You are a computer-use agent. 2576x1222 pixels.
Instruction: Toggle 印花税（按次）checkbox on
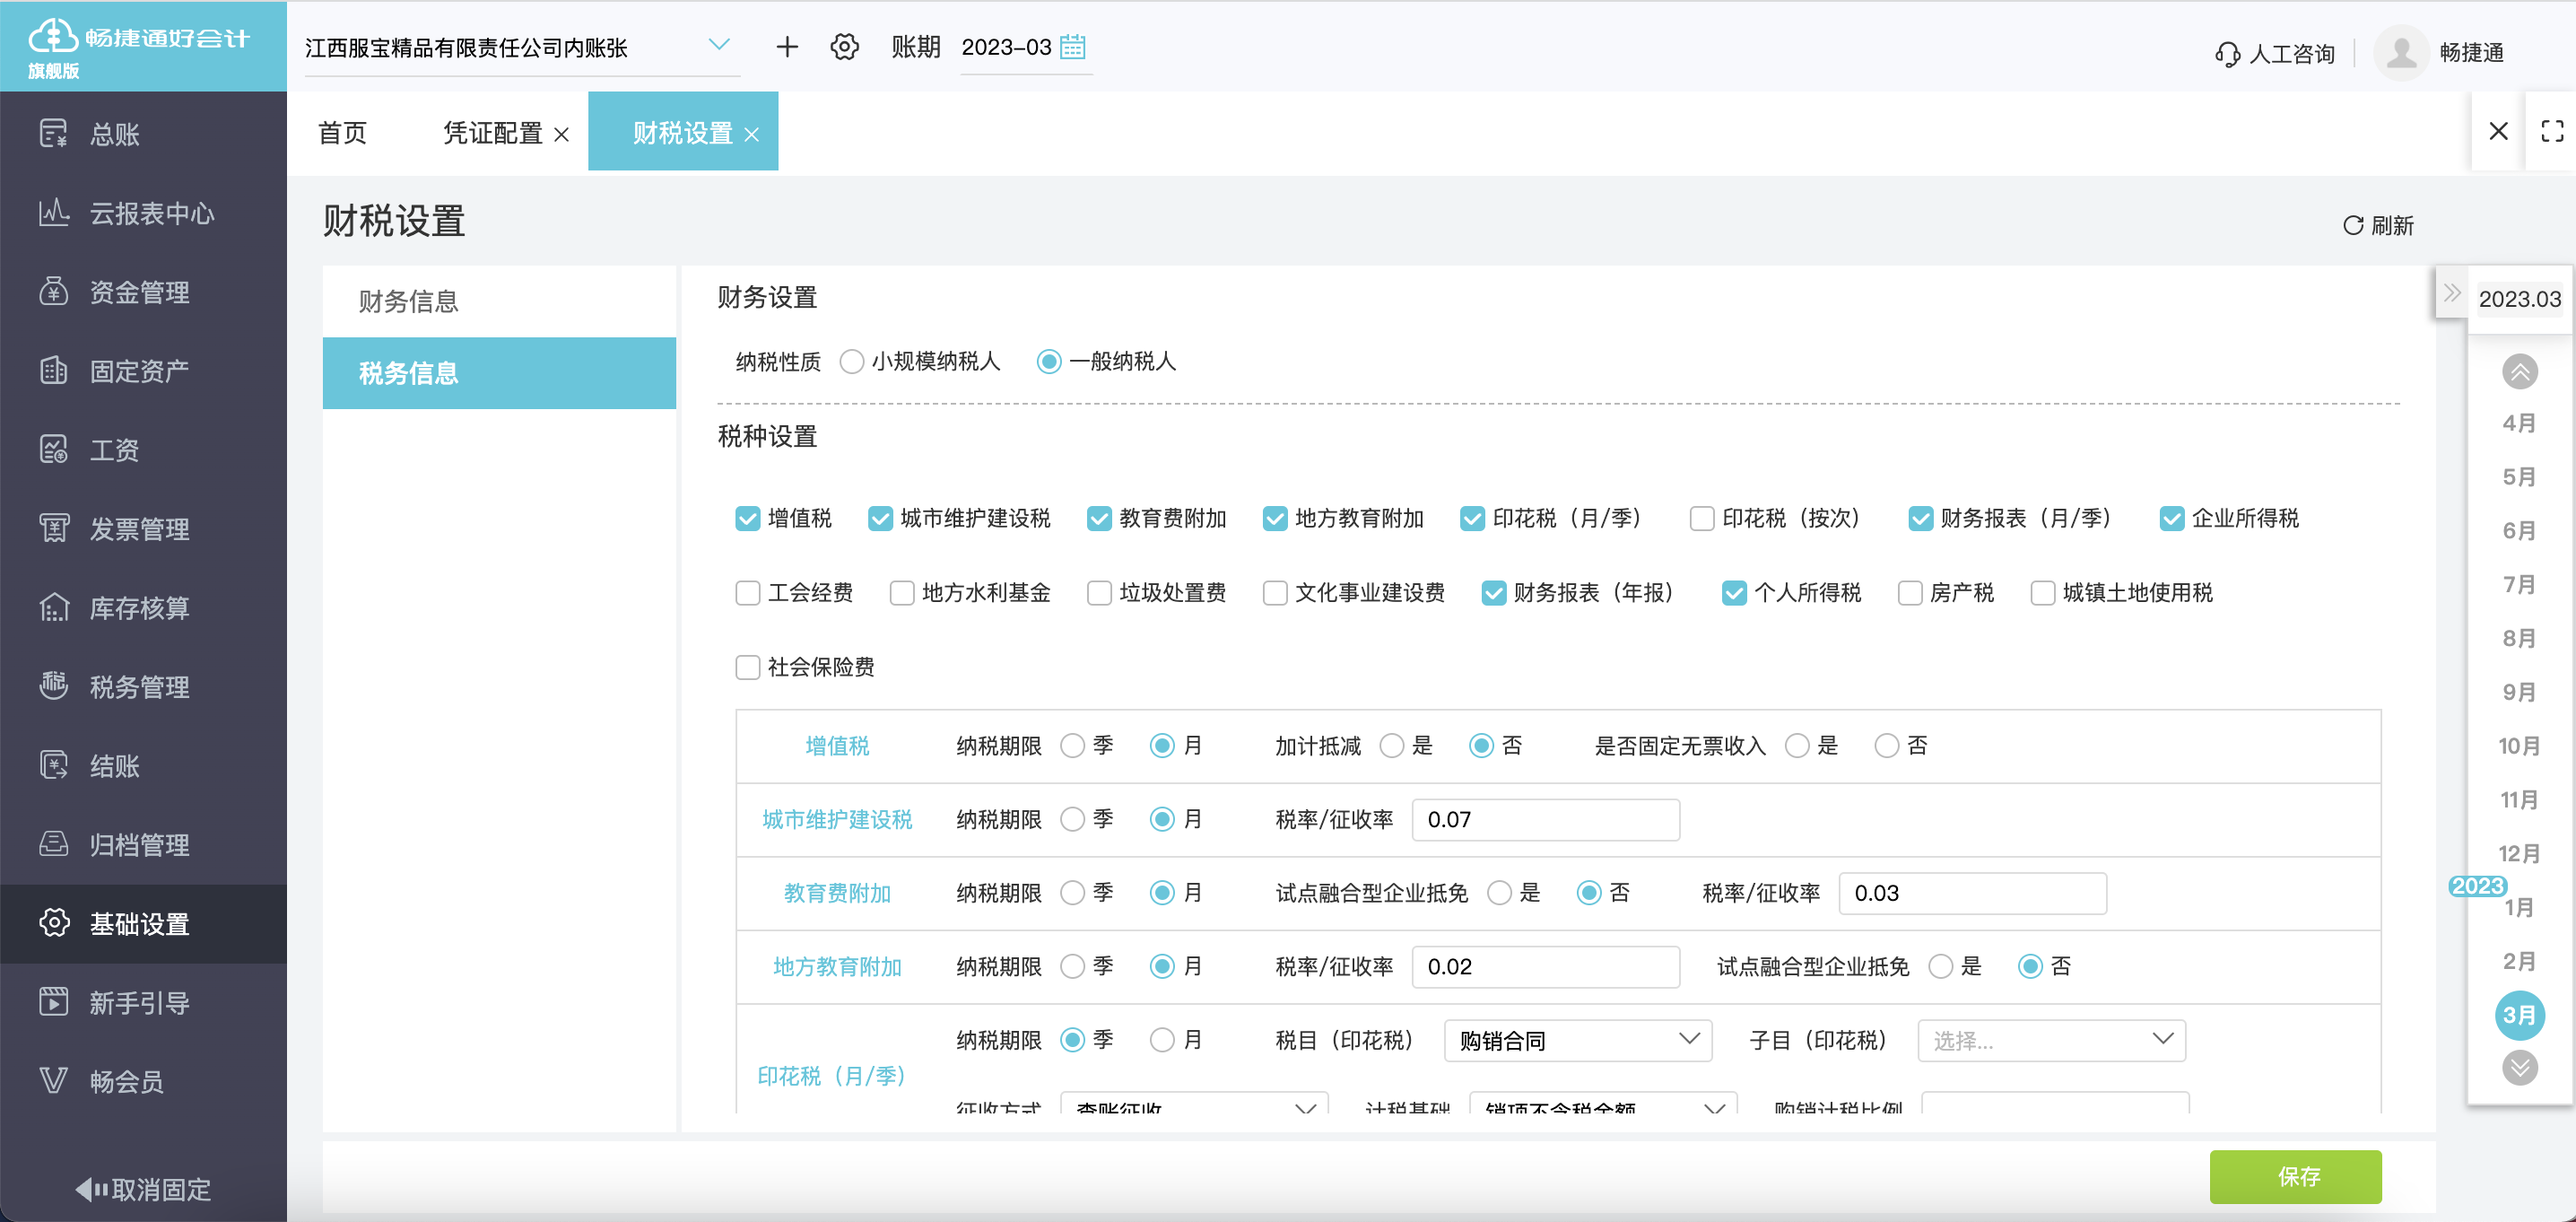coord(1699,520)
